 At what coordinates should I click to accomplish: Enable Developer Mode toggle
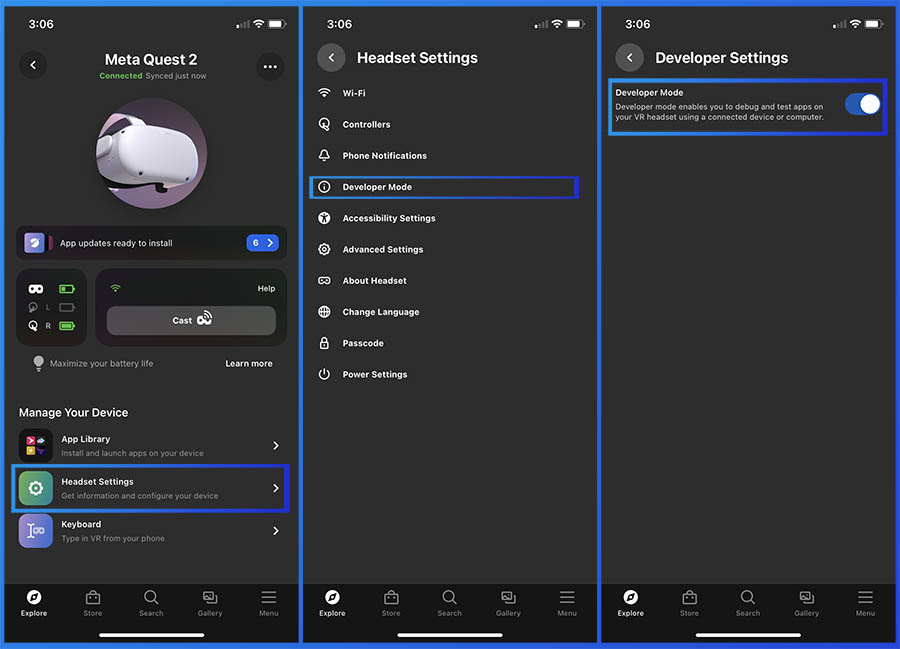click(862, 104)
